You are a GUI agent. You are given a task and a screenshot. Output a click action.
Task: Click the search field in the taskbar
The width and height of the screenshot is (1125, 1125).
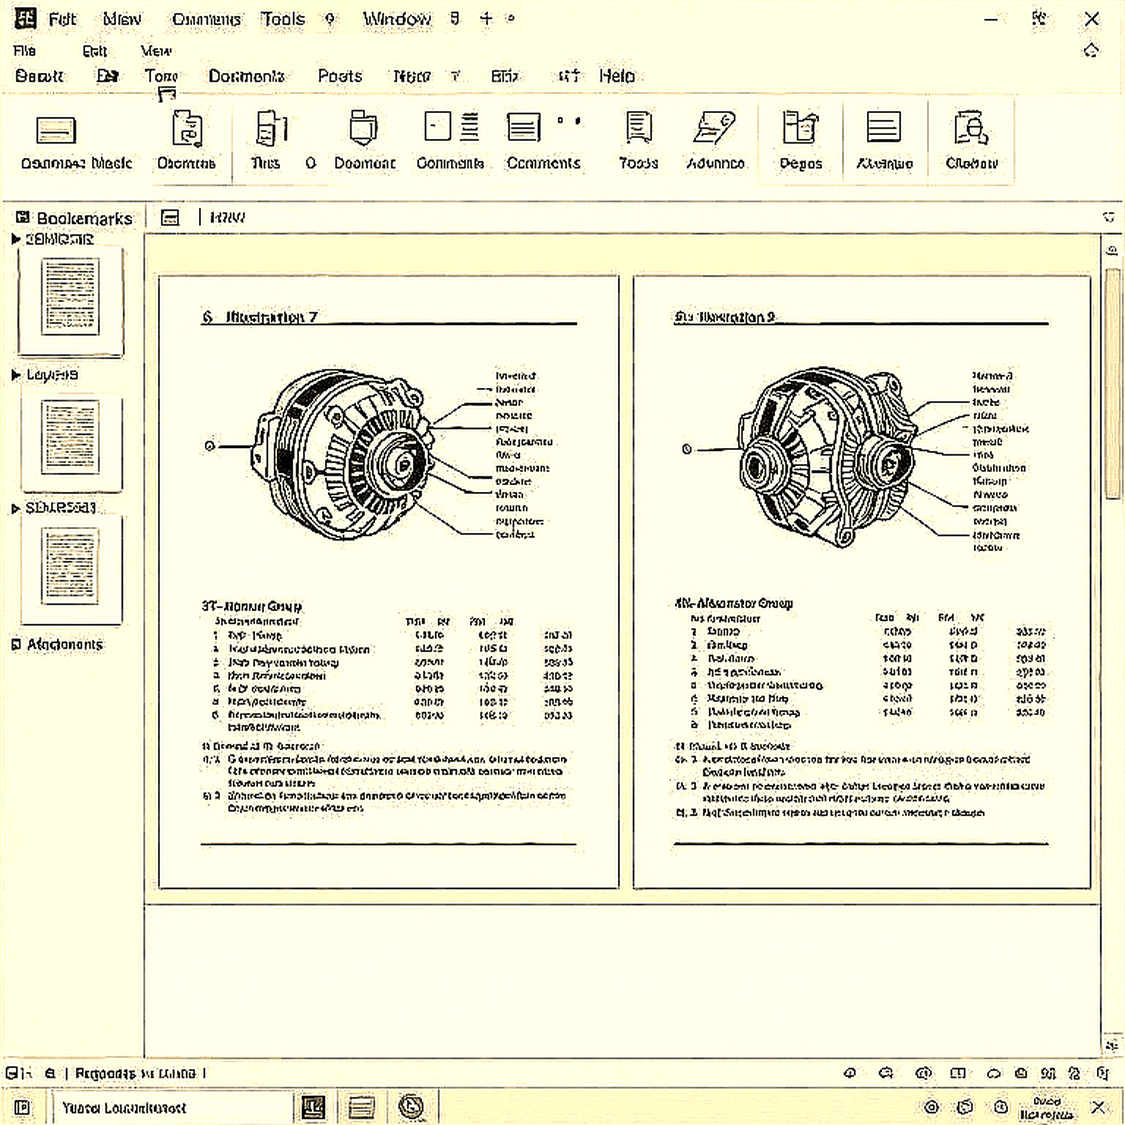(x=172, y=1108)
